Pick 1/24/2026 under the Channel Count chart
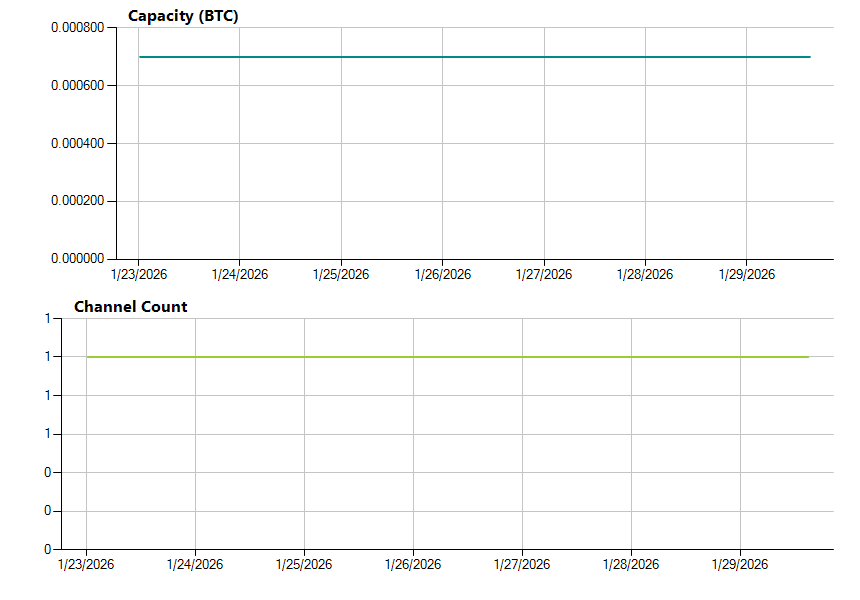Viewport: 860px width, 600px height. 195,565
